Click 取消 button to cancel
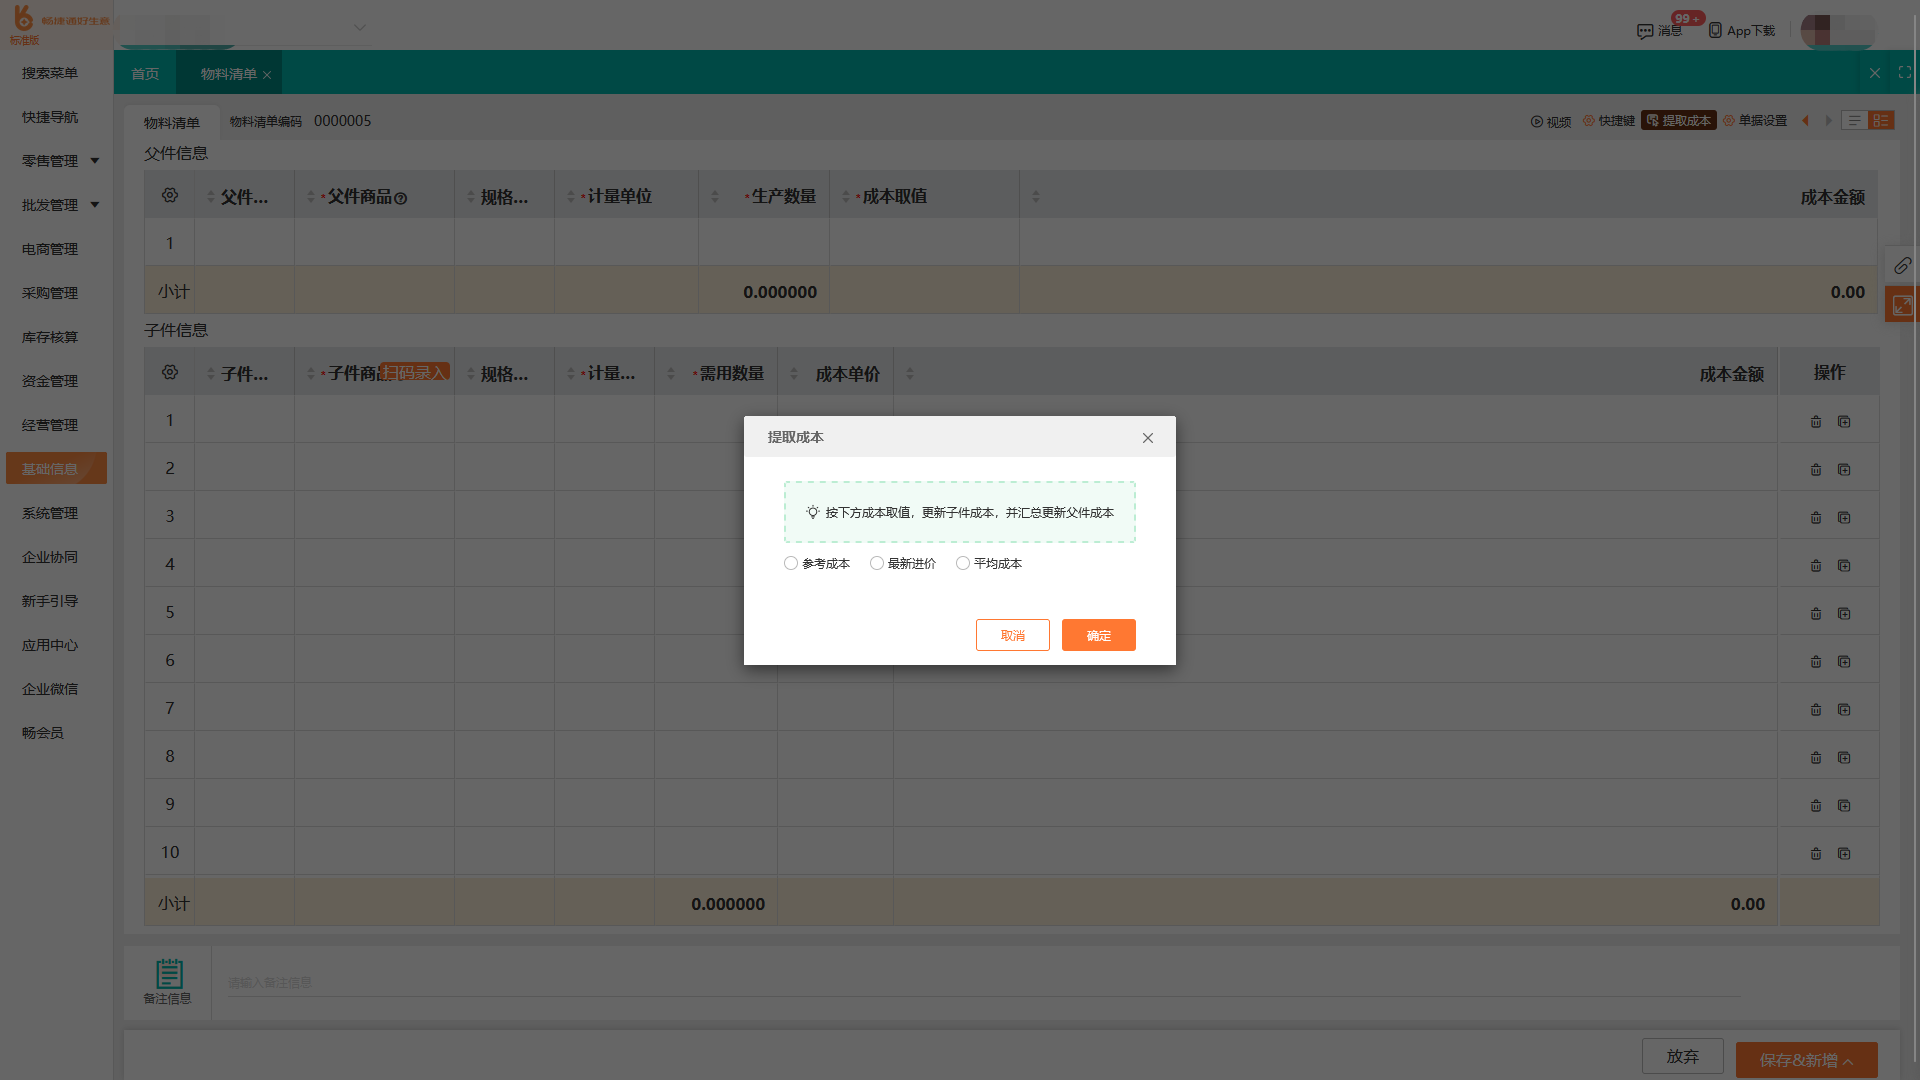The width and height of the screenshot is (1920, 1080). [x=1013, y=634]
